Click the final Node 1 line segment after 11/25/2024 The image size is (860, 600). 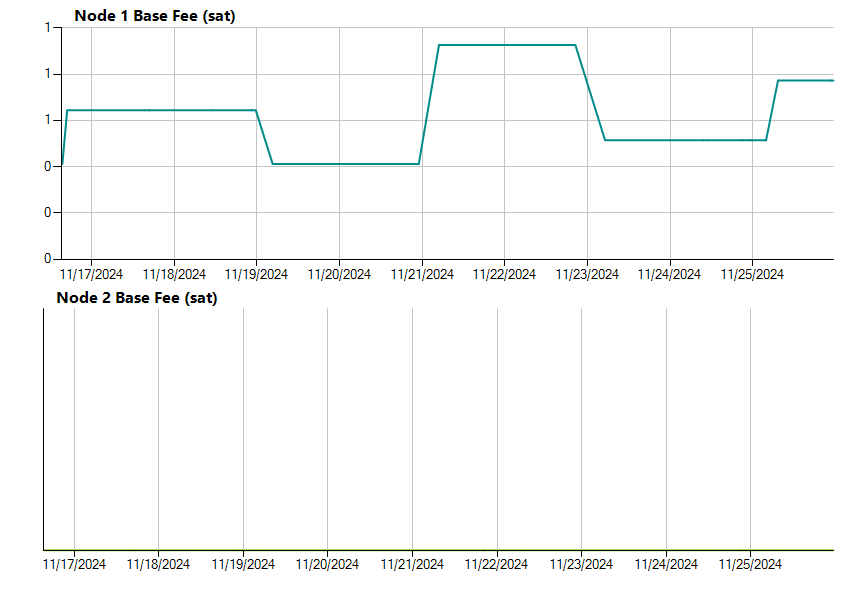click(x=805, y=80)
